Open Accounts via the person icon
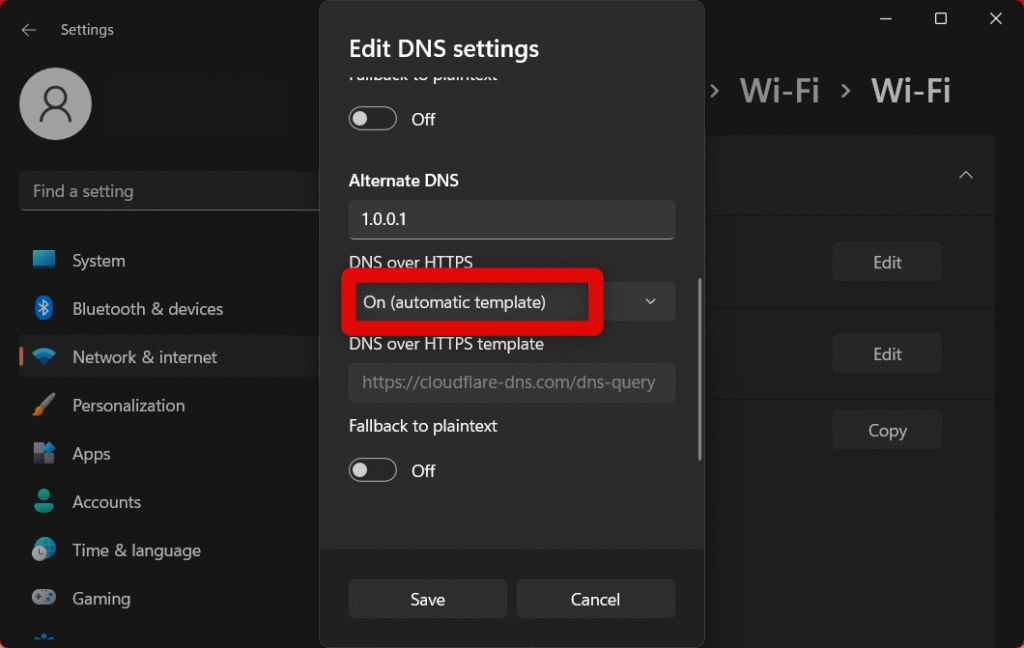 (x=44, y=501)
